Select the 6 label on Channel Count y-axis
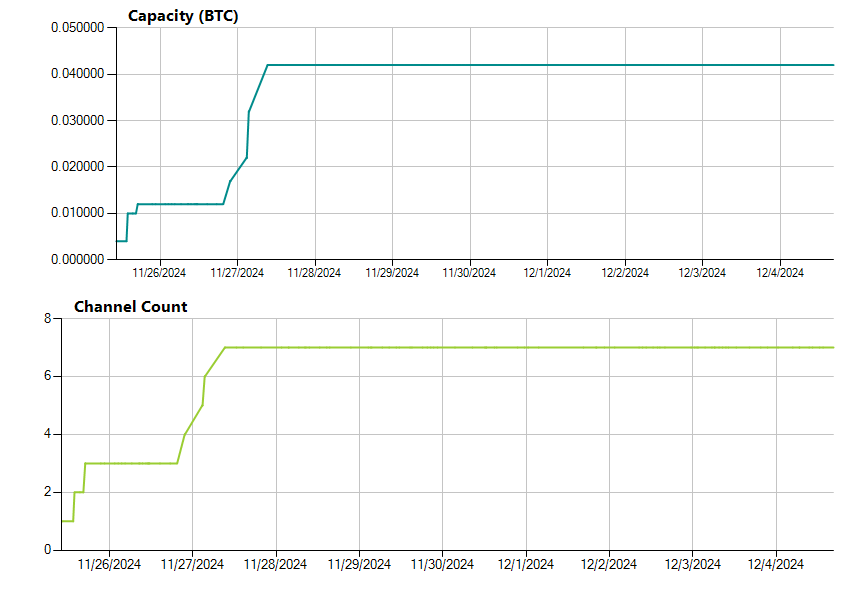The width and height of the screenshot is (860, 600). pos(46,377)
